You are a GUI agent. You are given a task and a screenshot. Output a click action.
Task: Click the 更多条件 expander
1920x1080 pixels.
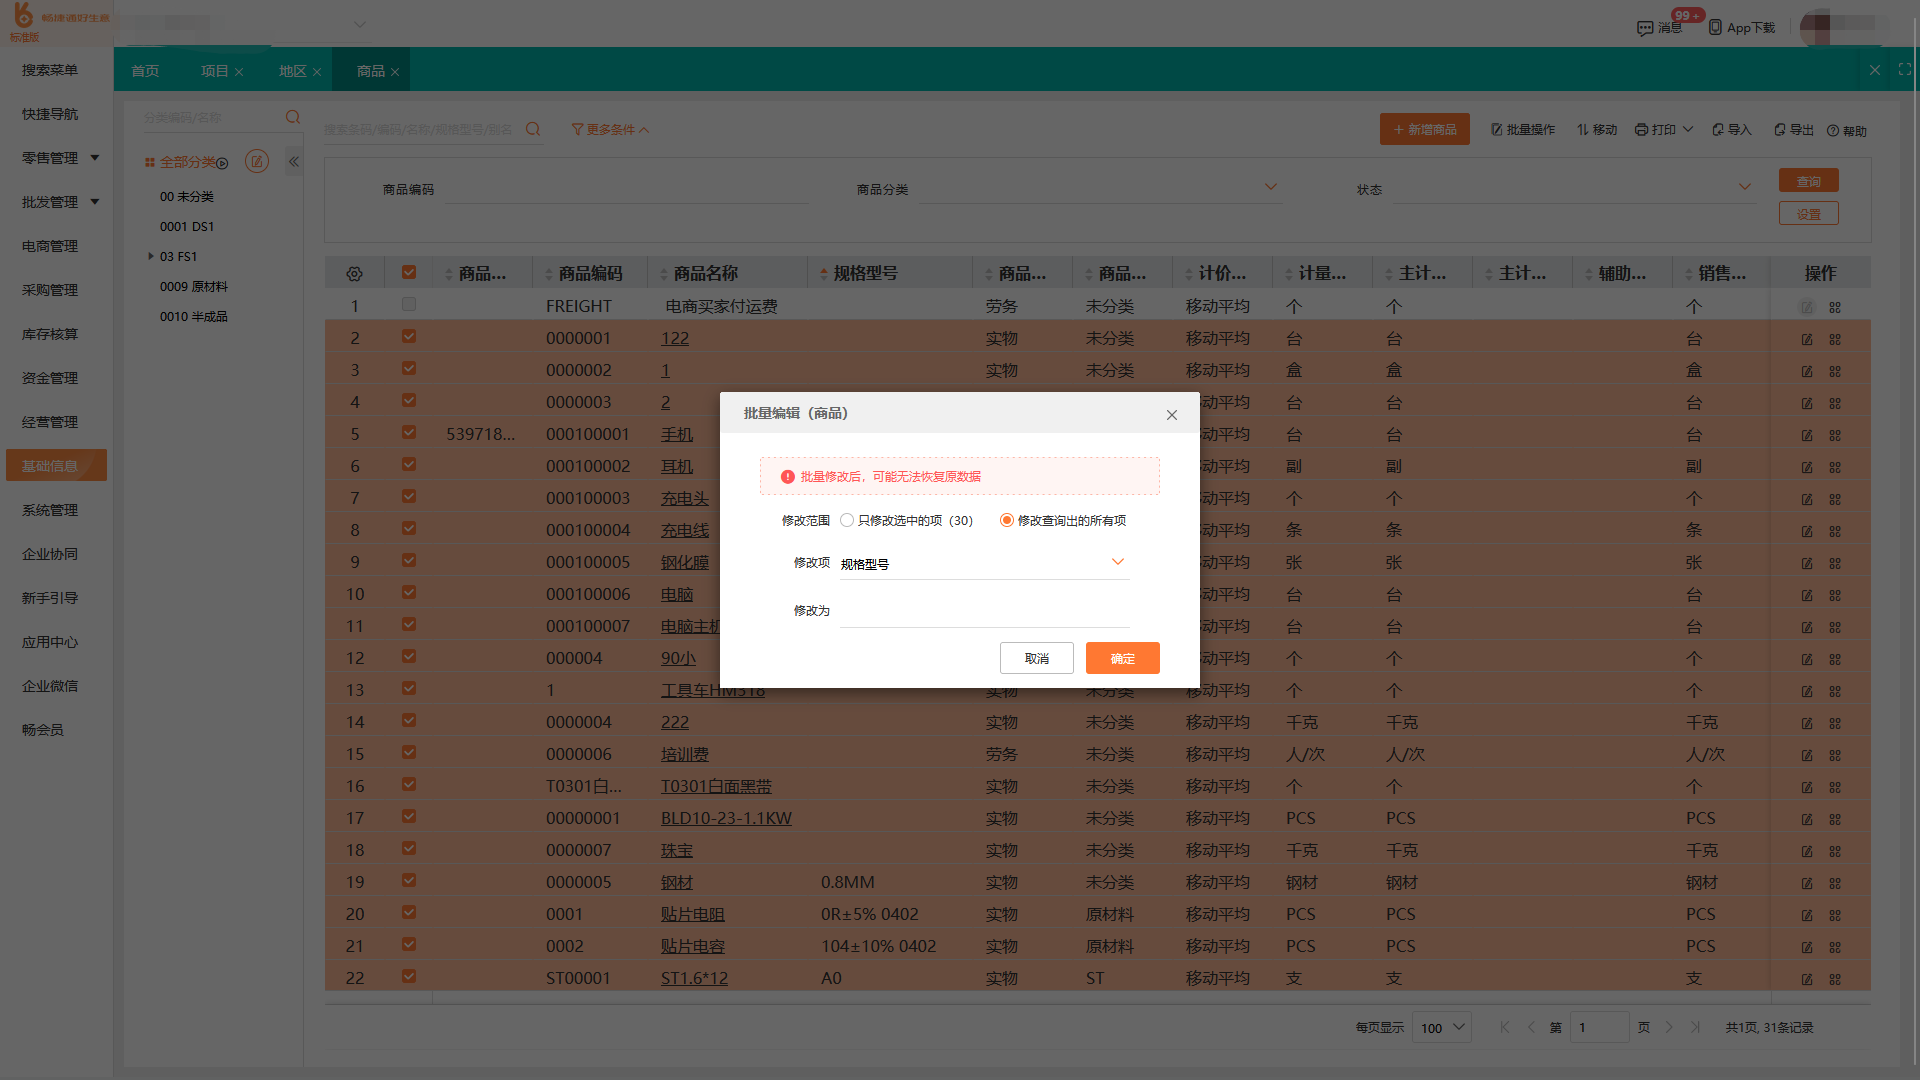click(x=609, y=128)
